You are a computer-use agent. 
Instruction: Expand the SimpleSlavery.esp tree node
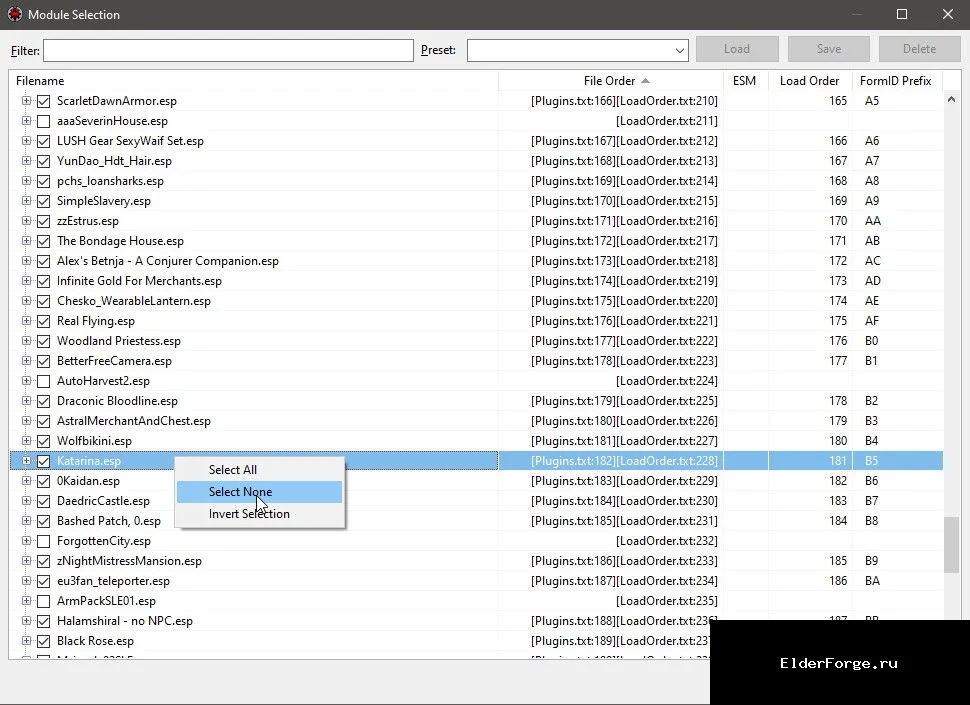pyautogui.click(x=26, y=201)
